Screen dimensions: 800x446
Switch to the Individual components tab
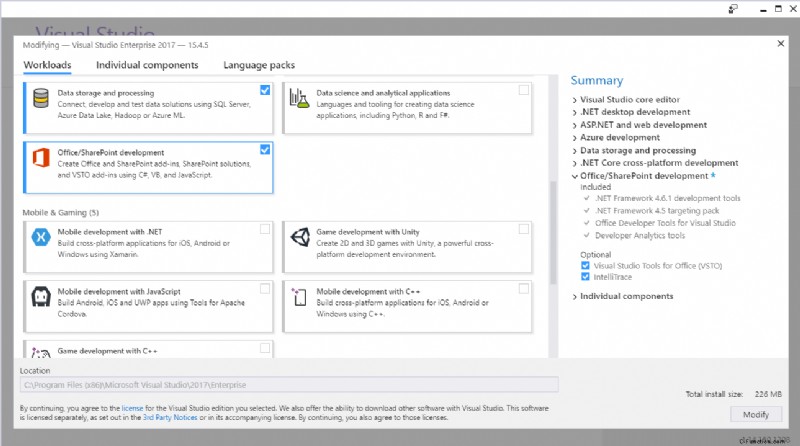(x=147, y=65)
